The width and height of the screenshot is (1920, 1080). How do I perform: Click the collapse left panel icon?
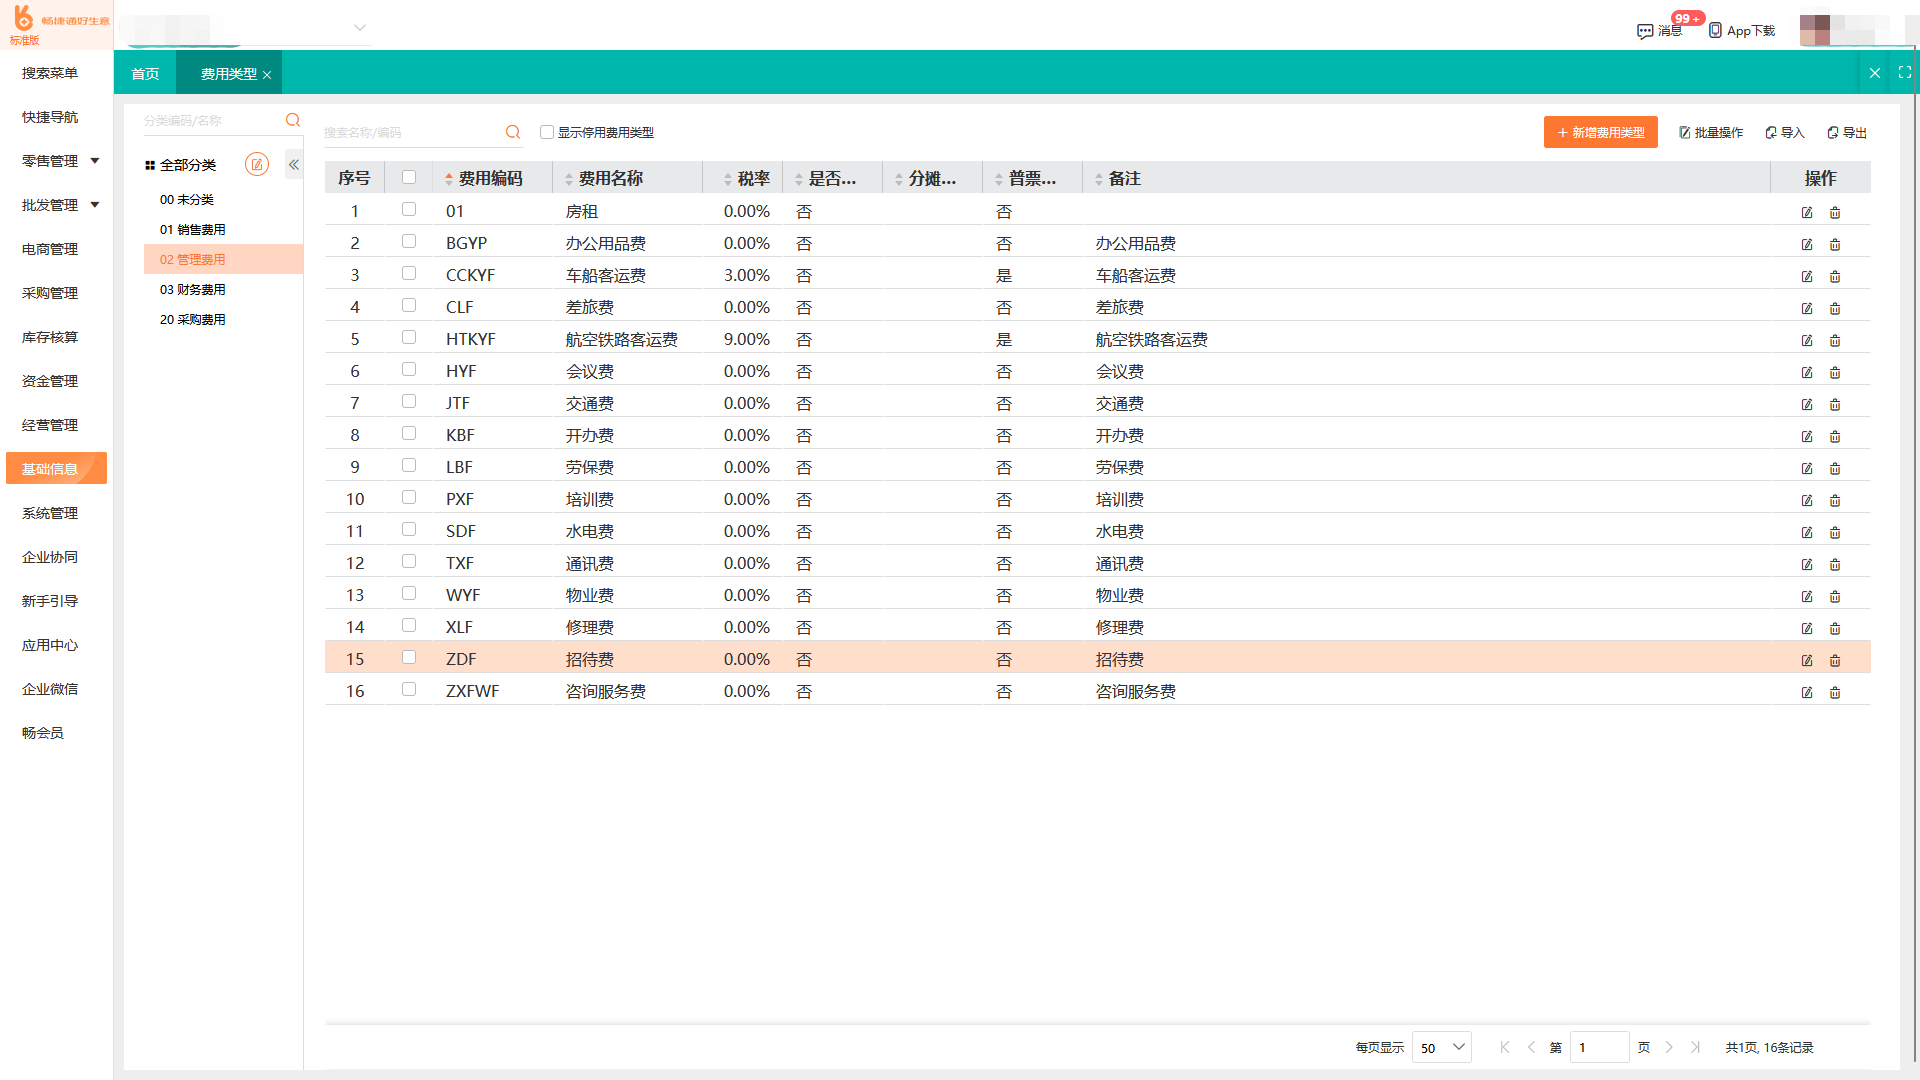(x=293, y=164)
